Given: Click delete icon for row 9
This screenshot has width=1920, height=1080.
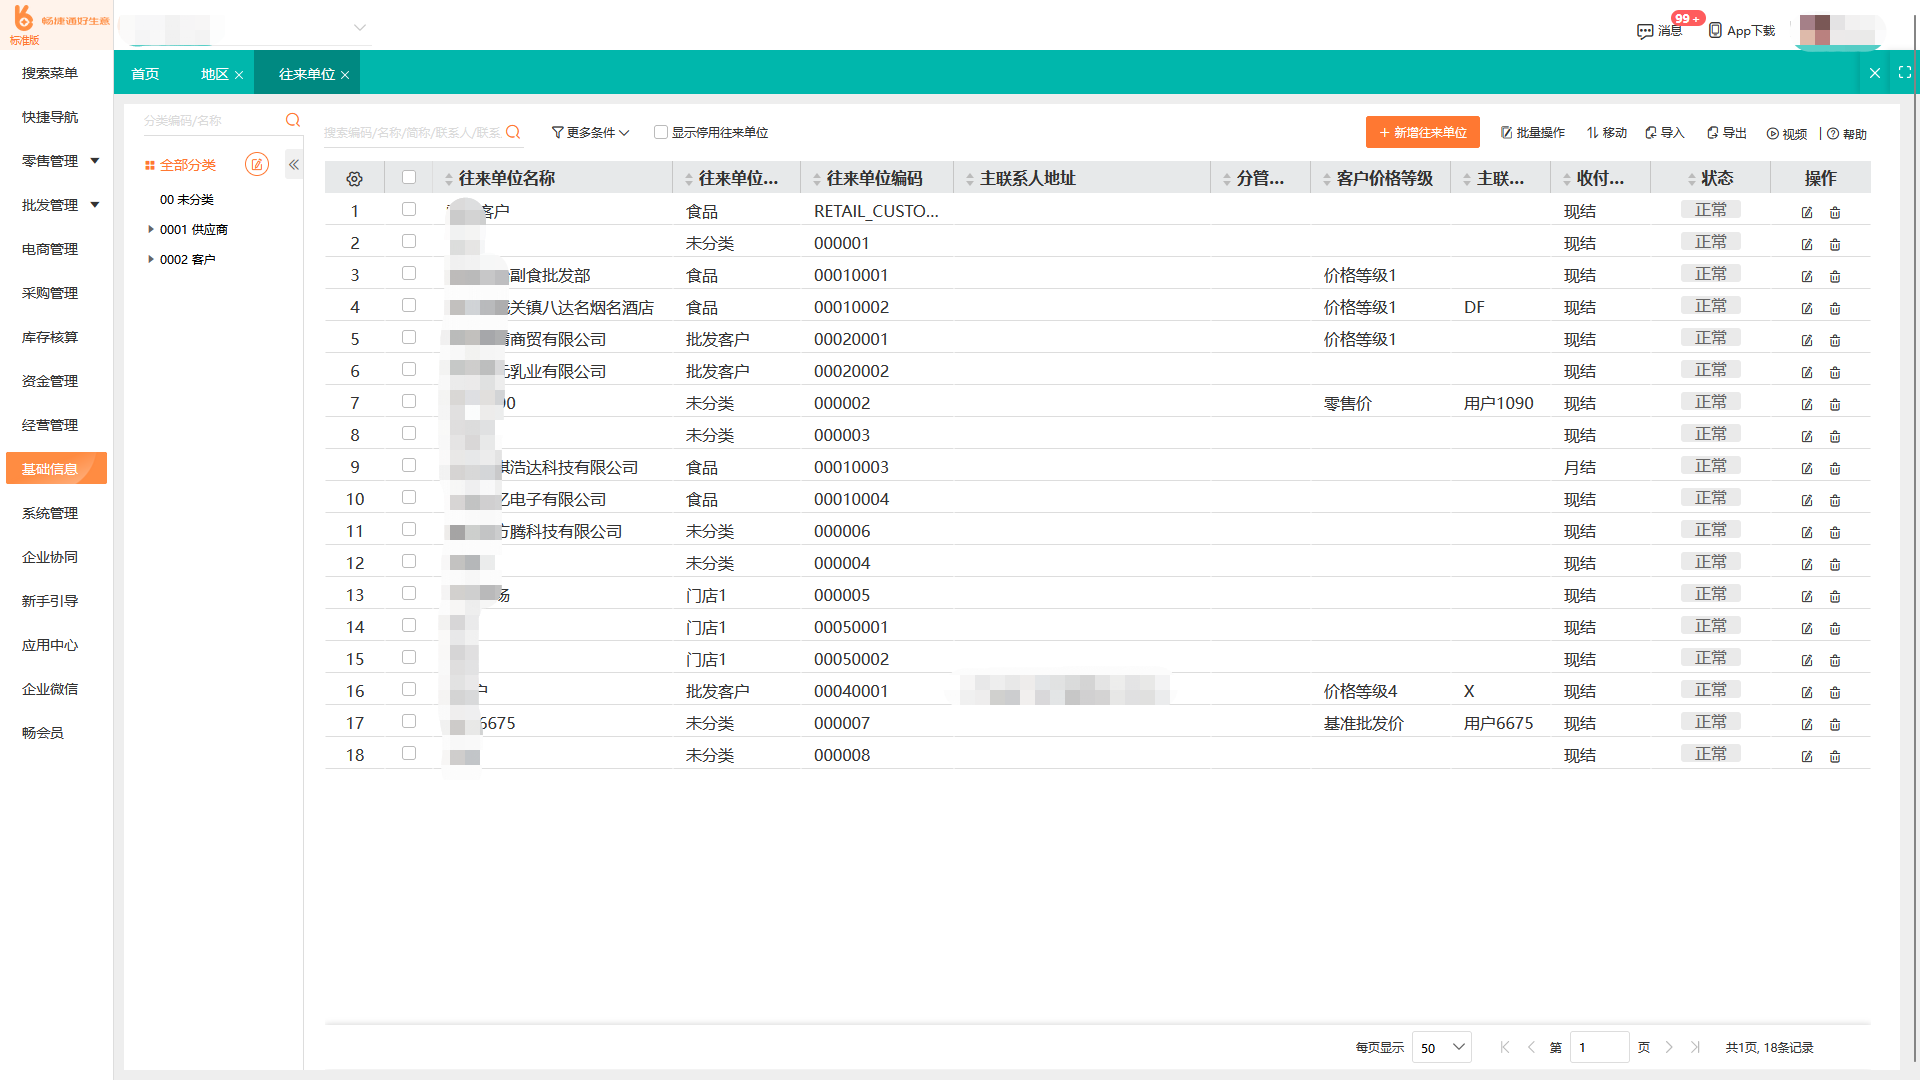Looking at the screenshot, I should pos(1836,467).
